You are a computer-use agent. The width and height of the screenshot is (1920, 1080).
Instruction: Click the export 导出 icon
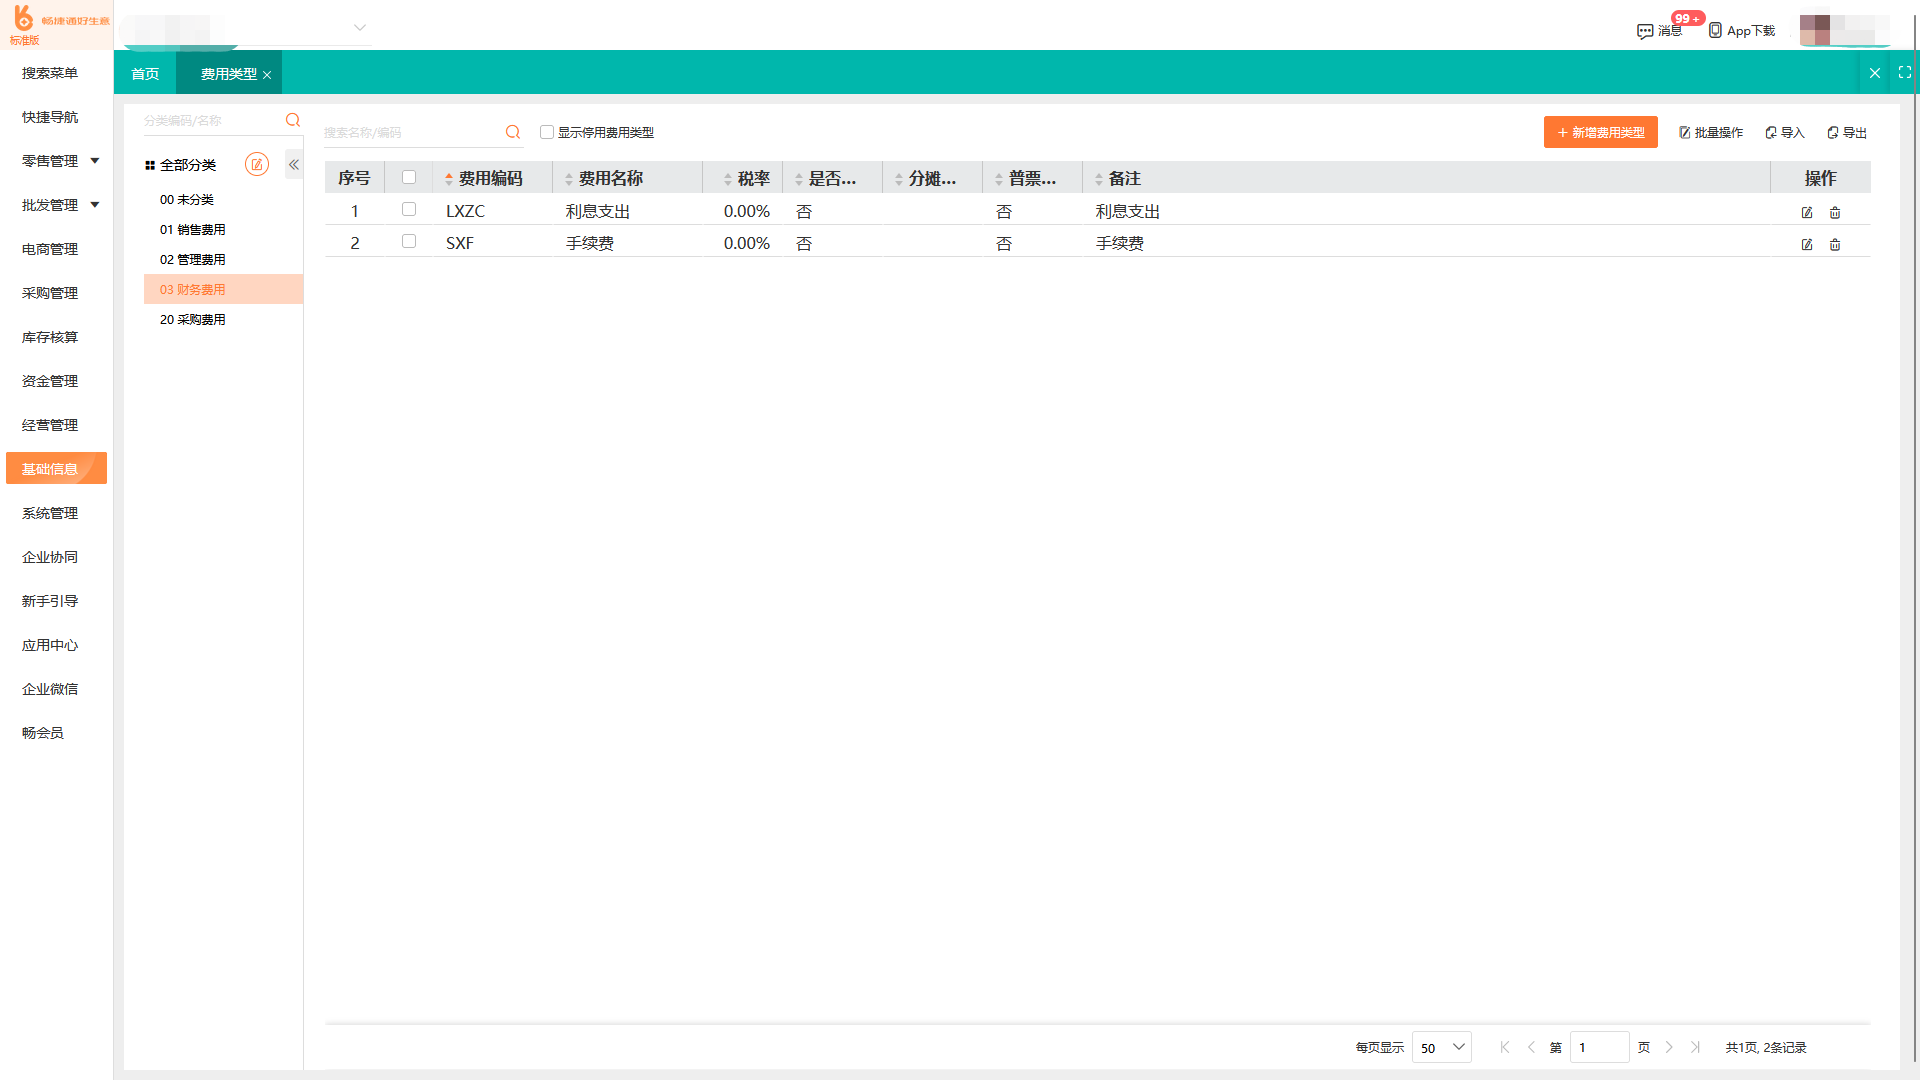[x=1845, y=131]
